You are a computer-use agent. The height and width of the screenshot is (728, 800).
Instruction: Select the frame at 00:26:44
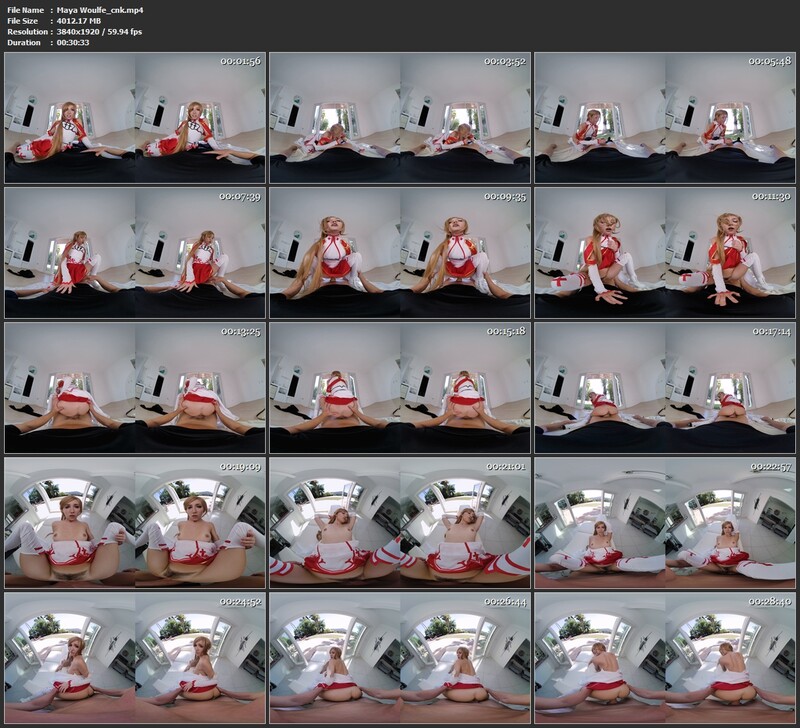point(400,658)
